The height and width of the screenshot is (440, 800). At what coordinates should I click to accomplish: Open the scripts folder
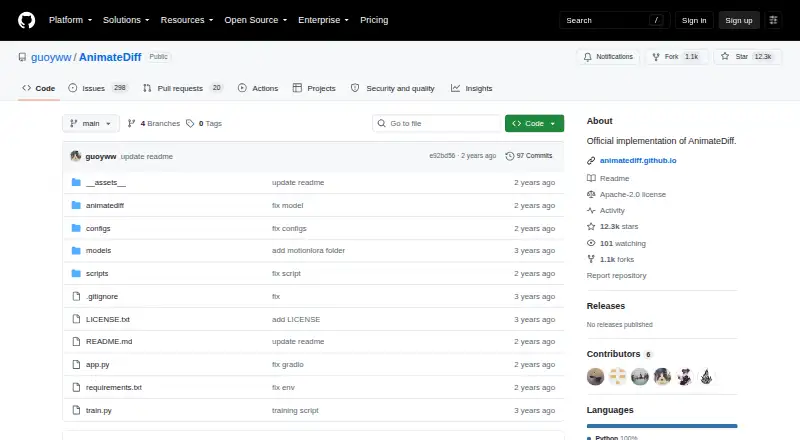tap(97, 274)
